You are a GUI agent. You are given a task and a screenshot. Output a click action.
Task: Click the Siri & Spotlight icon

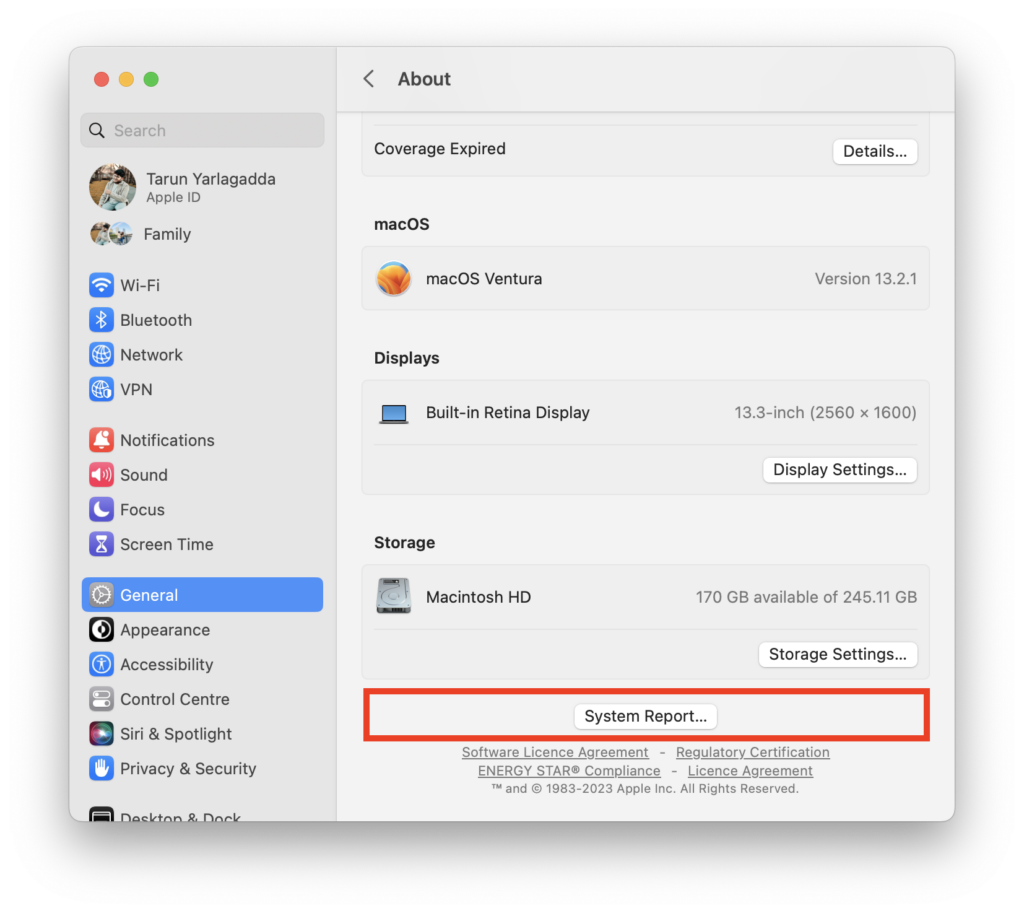pos(101,733)
